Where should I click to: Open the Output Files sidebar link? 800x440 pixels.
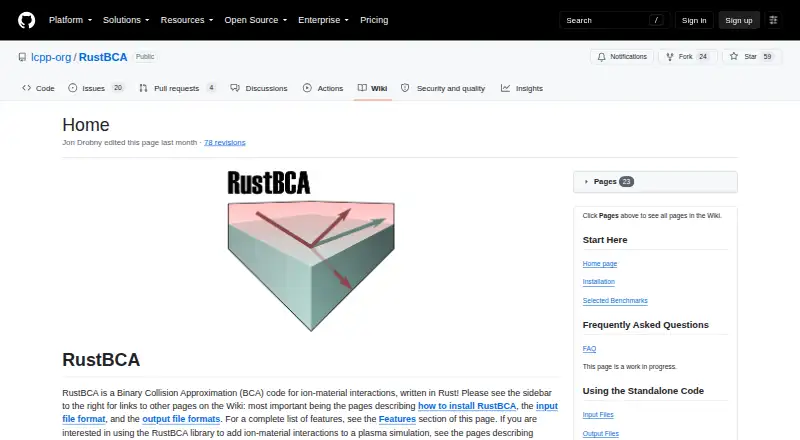(601, 434)
